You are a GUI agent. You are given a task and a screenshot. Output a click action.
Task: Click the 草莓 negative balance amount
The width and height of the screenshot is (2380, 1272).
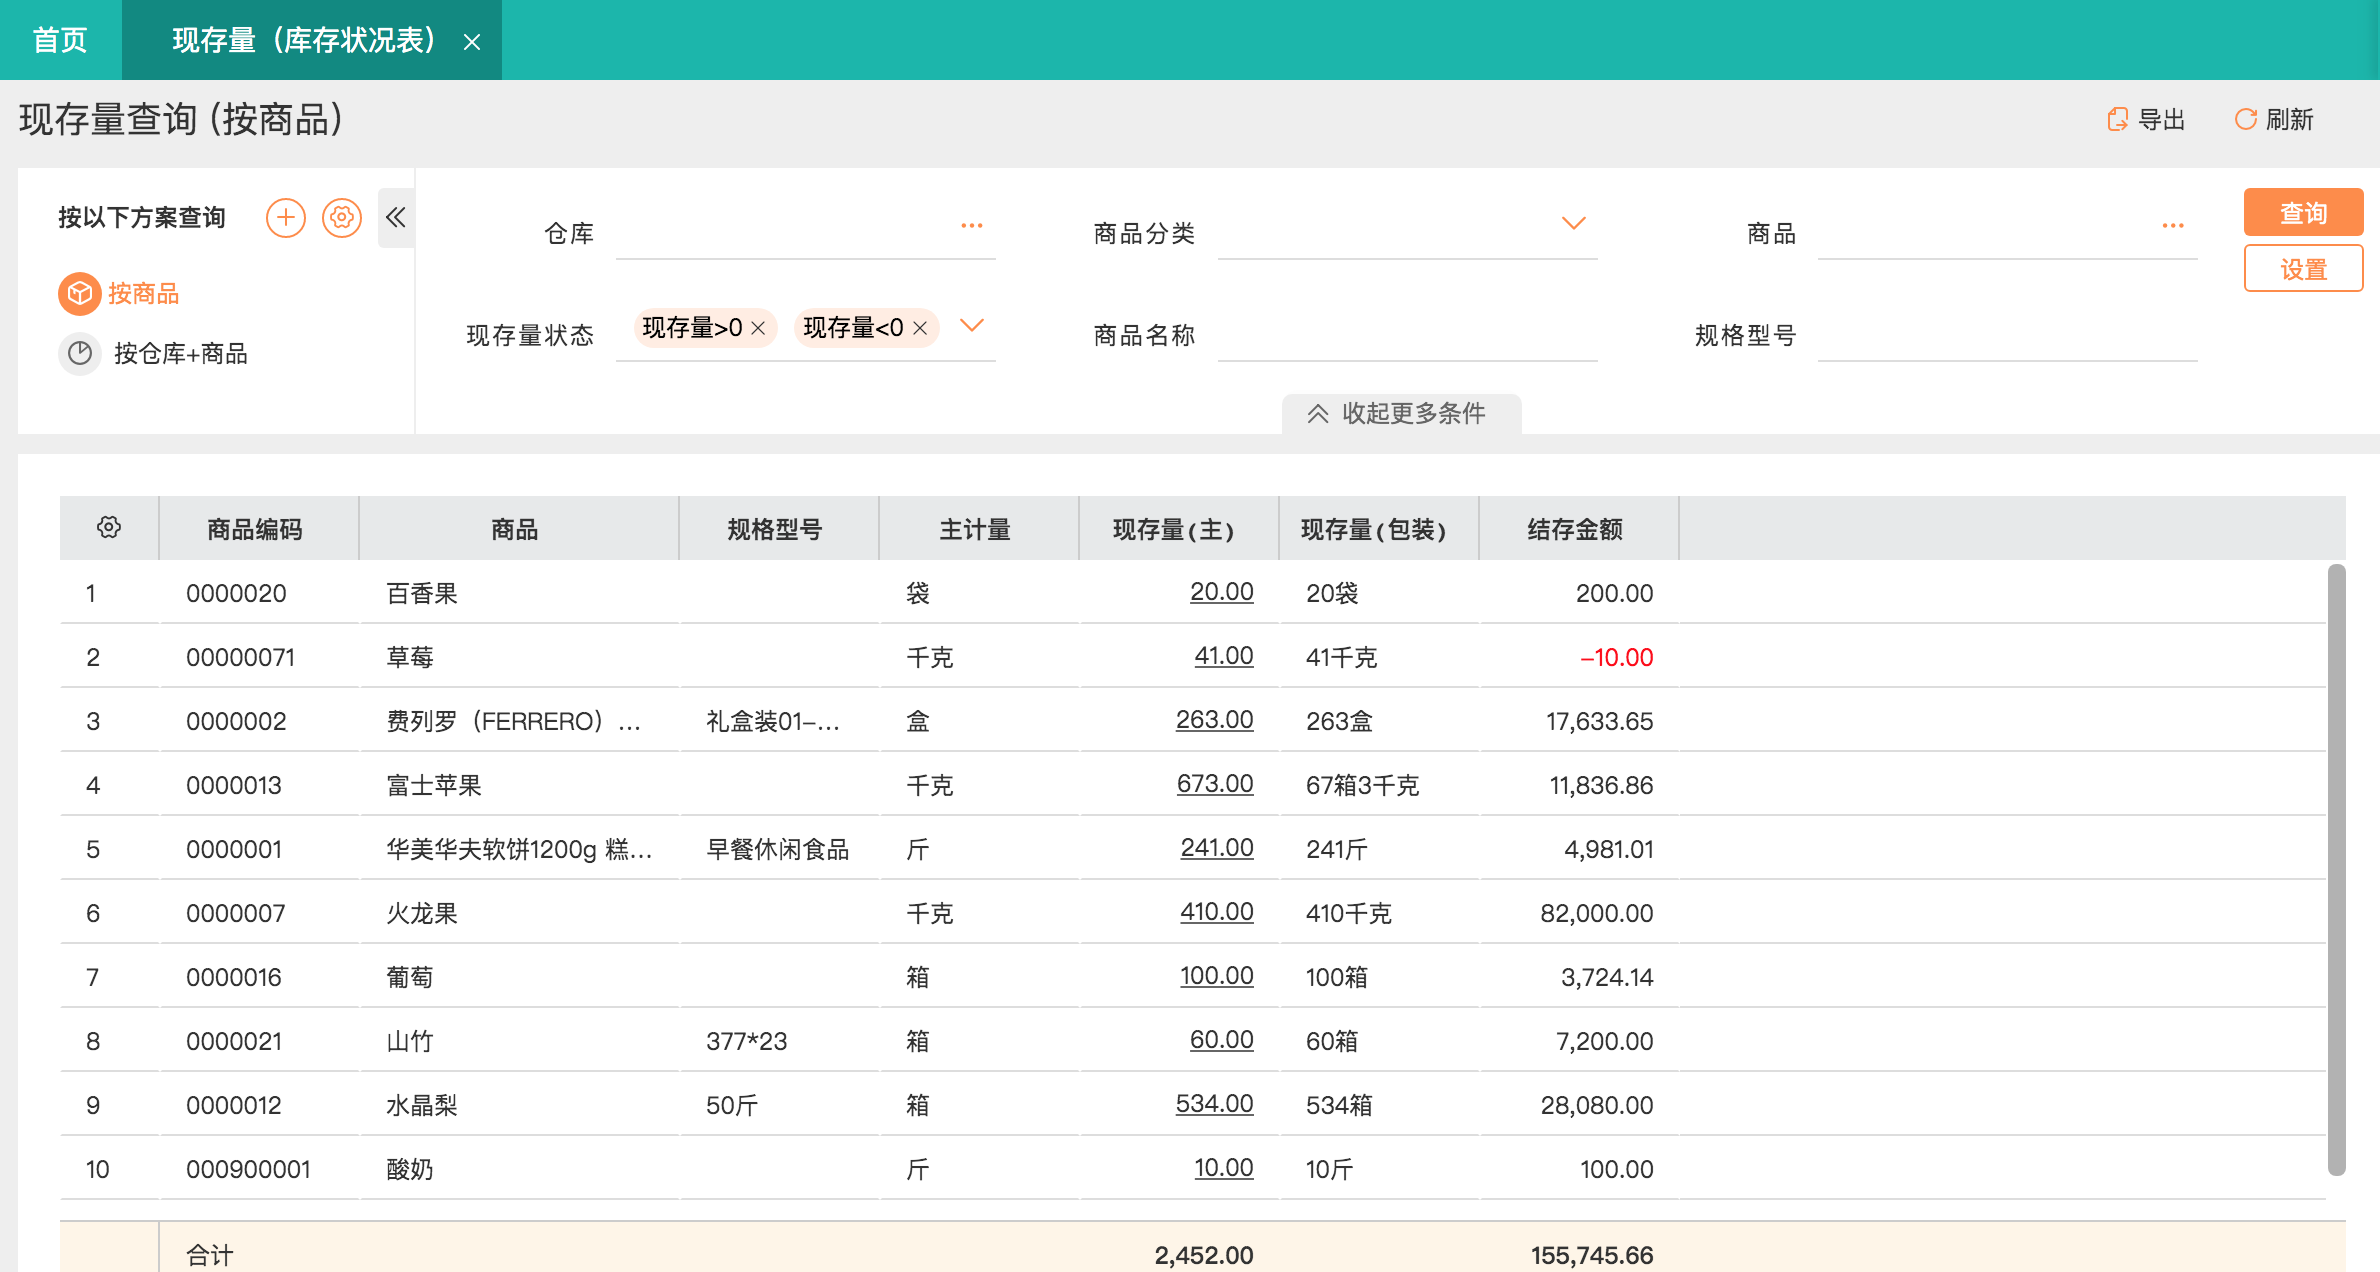click(x=1618, y=656)
